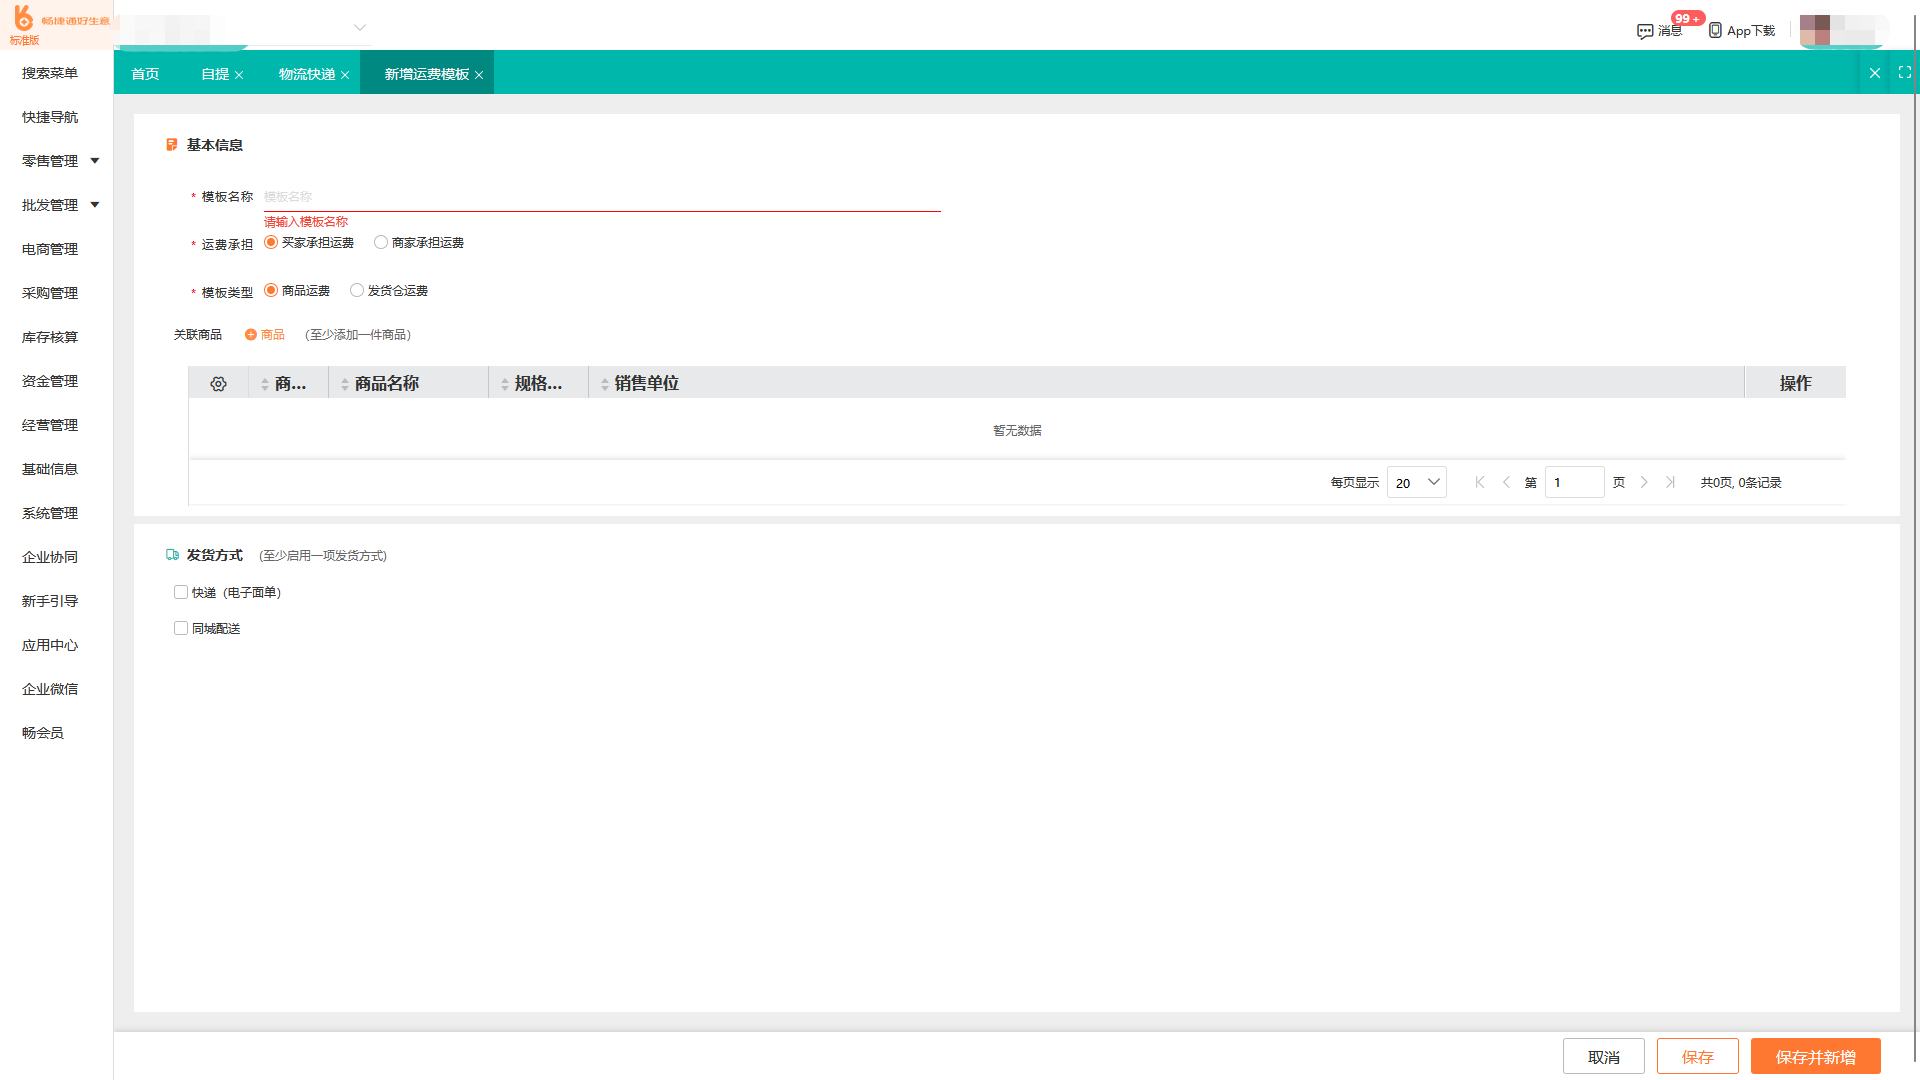Click the basic info section icon
This screenshot has height=1080, width=1920.
pyautogui.click(x=171, y=144)
